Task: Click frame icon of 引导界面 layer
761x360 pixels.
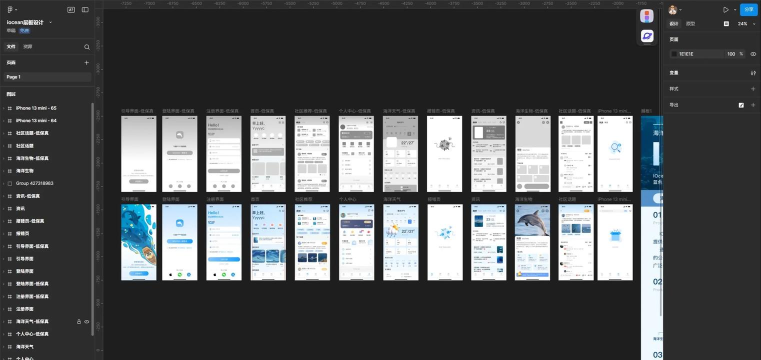Action: pos(10,259)
